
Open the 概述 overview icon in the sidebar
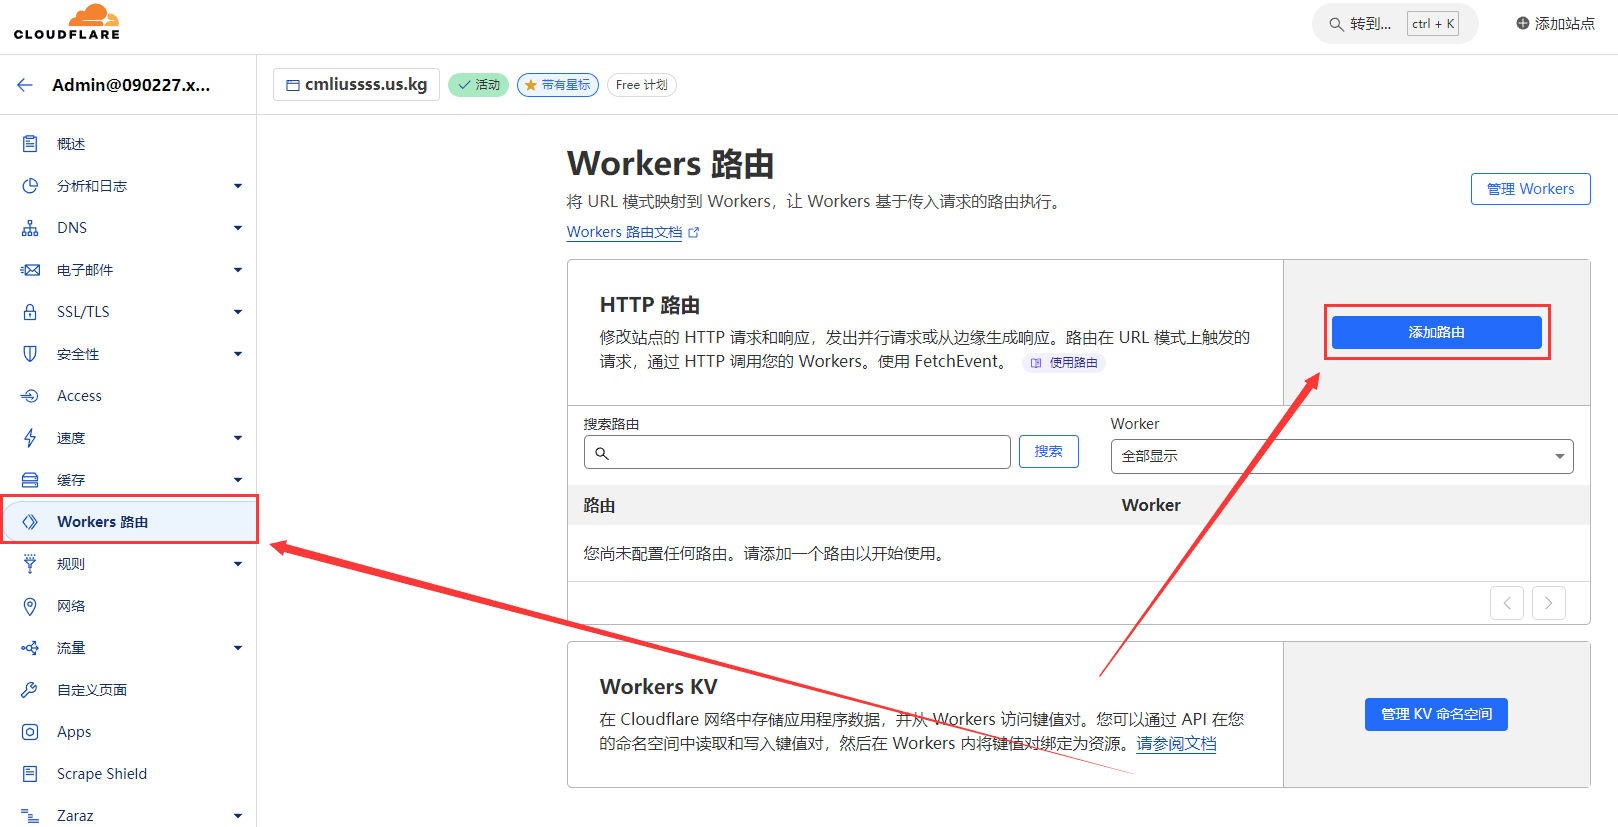(x=30, y=144)
